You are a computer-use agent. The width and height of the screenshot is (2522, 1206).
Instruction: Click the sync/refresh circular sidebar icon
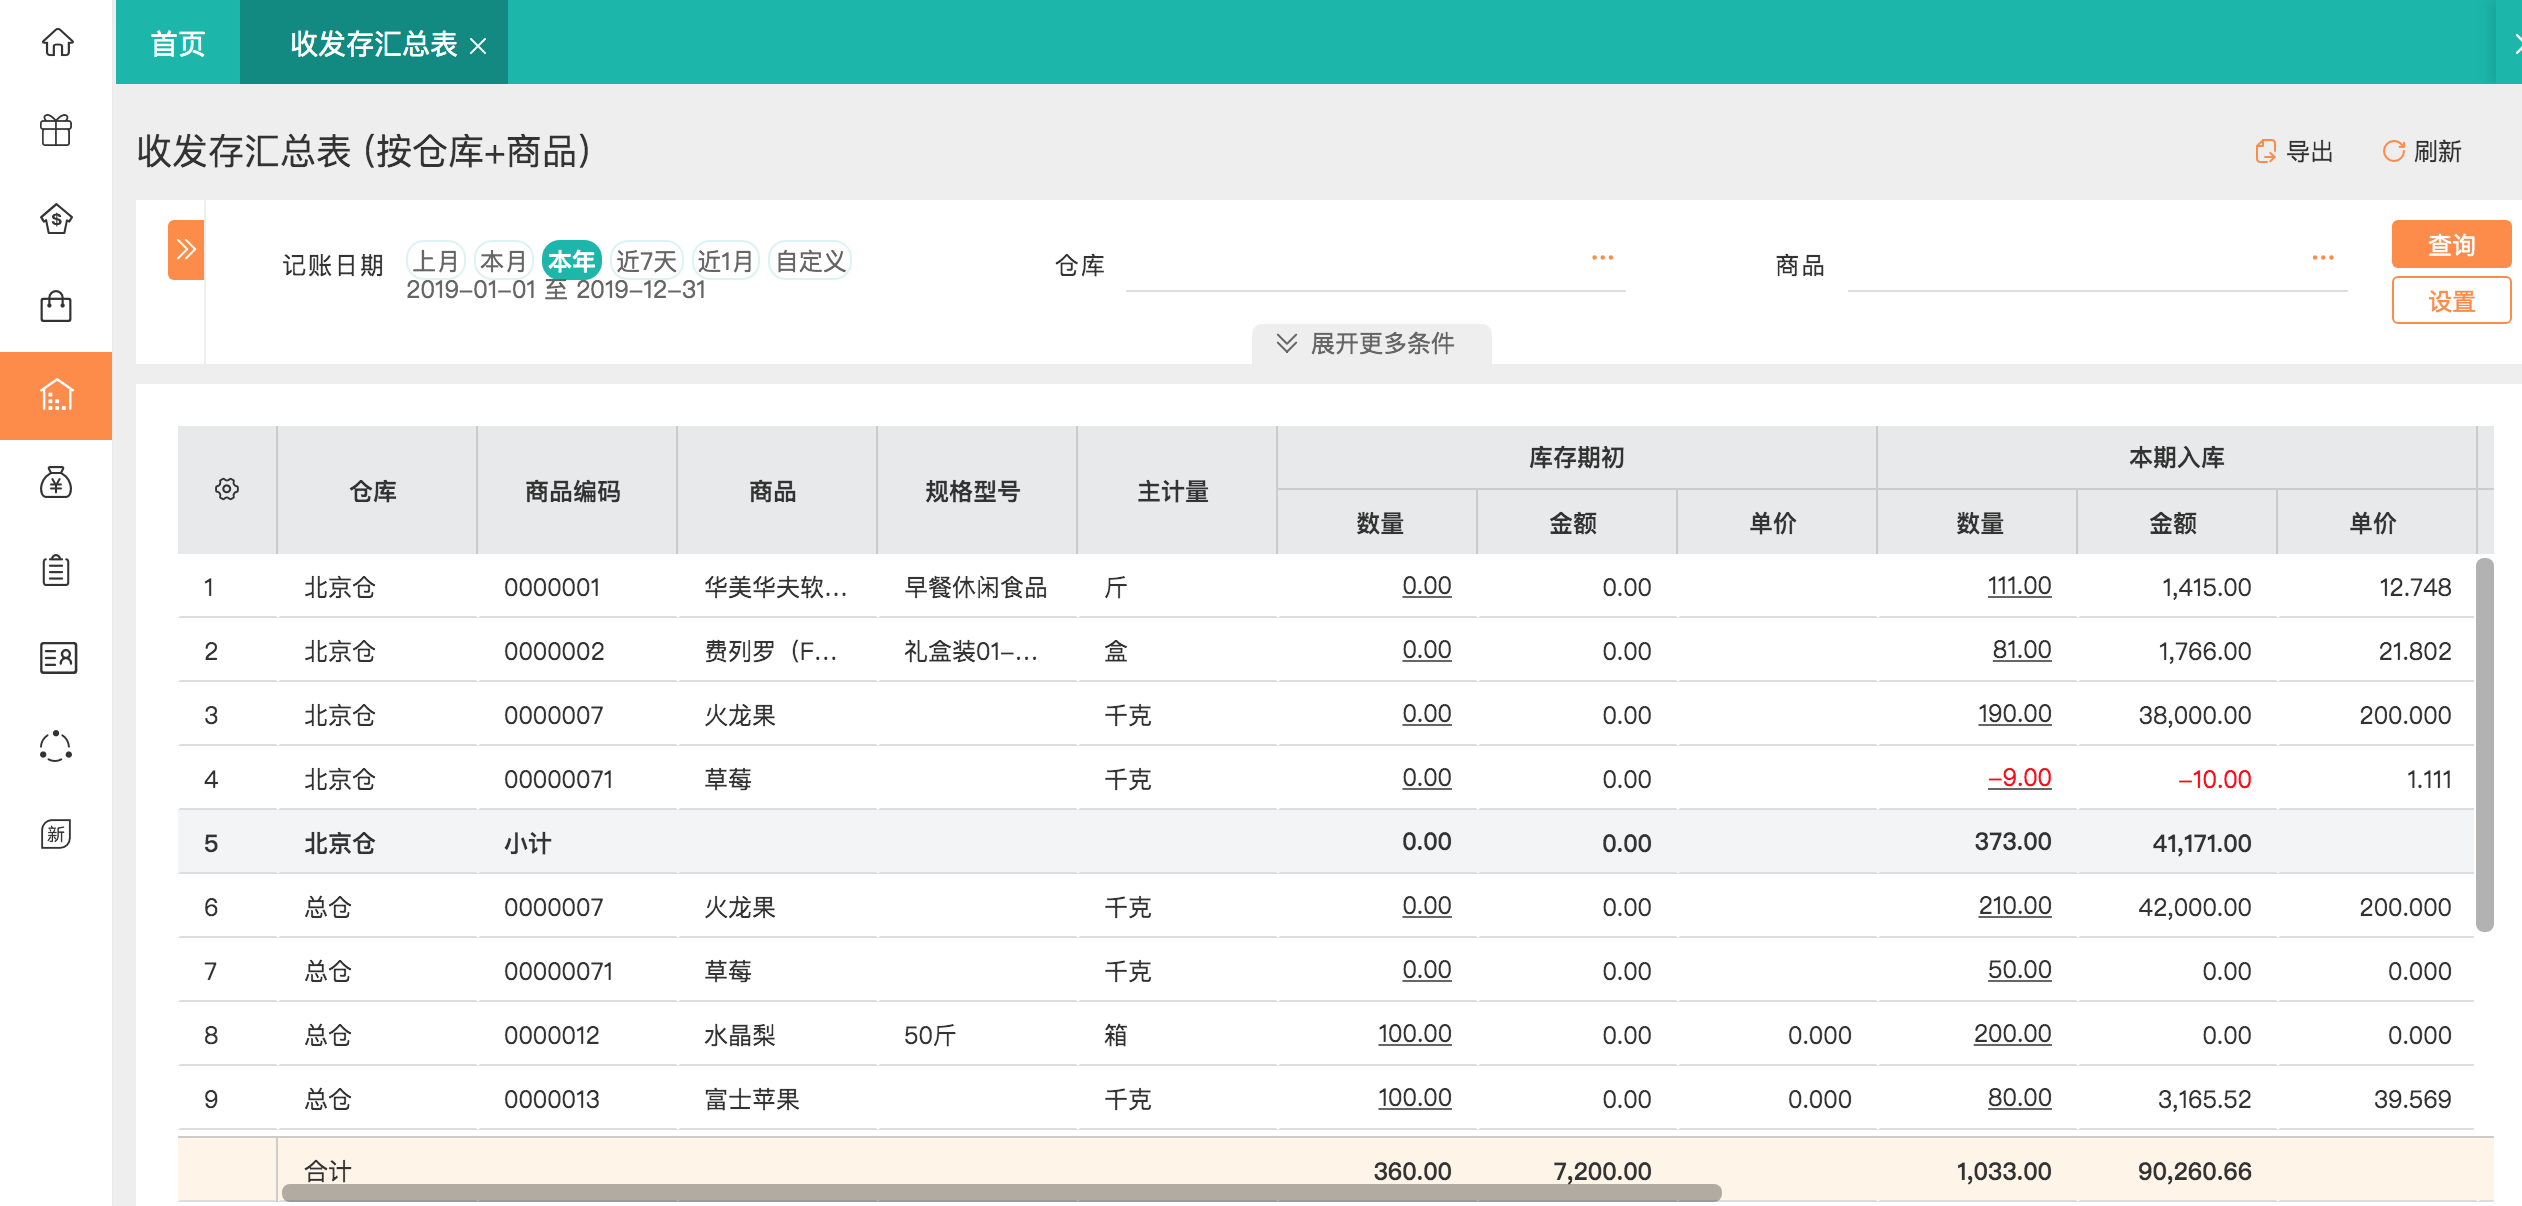click(55, 745)
